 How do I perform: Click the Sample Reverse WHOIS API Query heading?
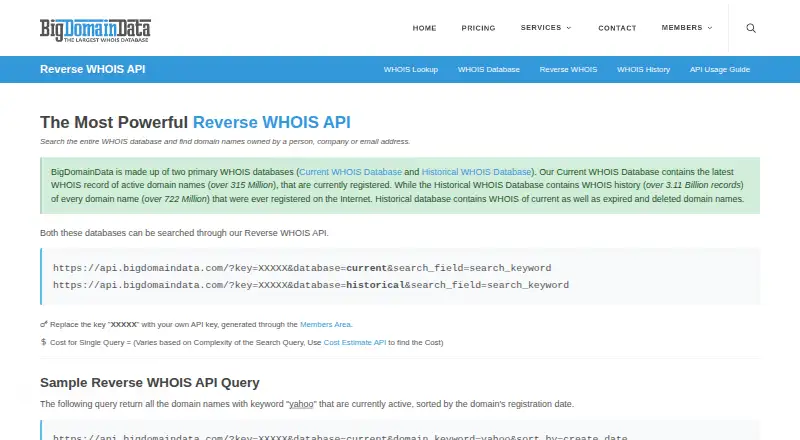(149, 382)
